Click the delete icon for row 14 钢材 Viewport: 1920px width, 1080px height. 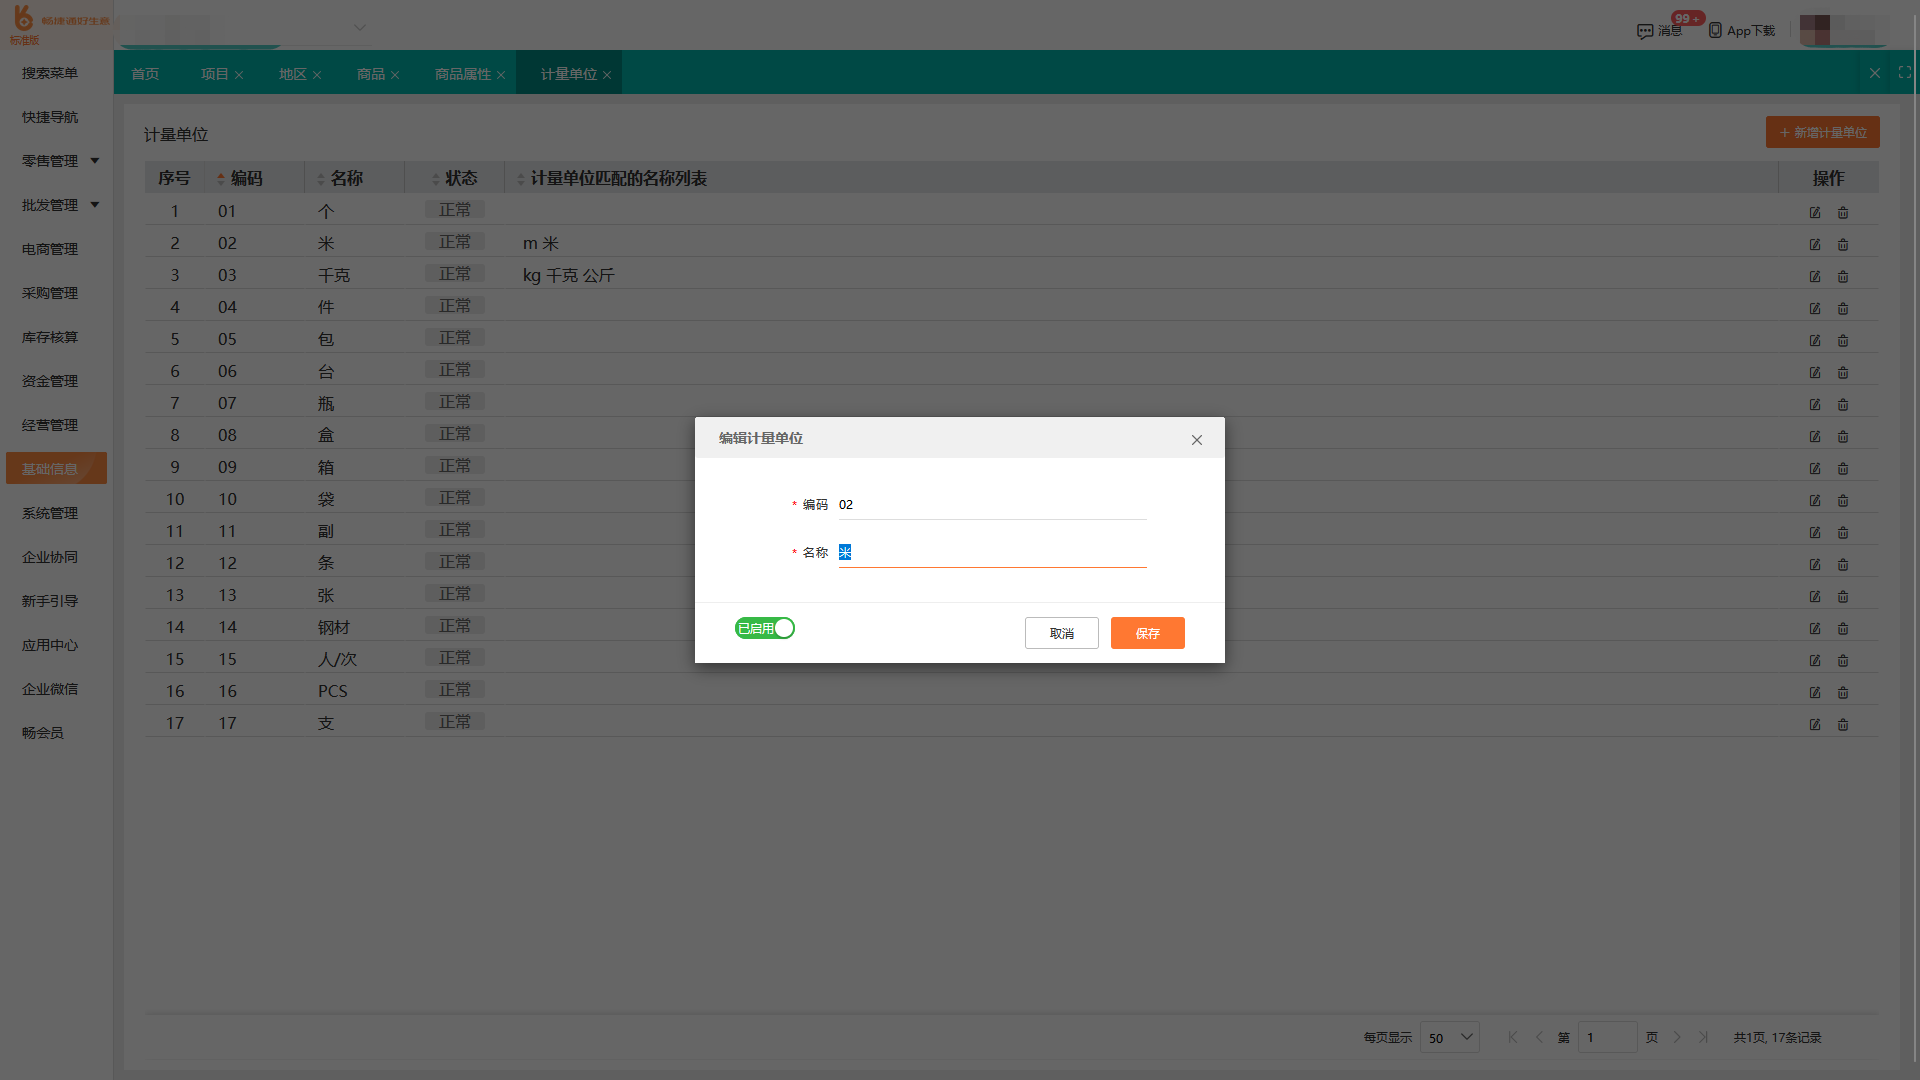[1844, 628]
